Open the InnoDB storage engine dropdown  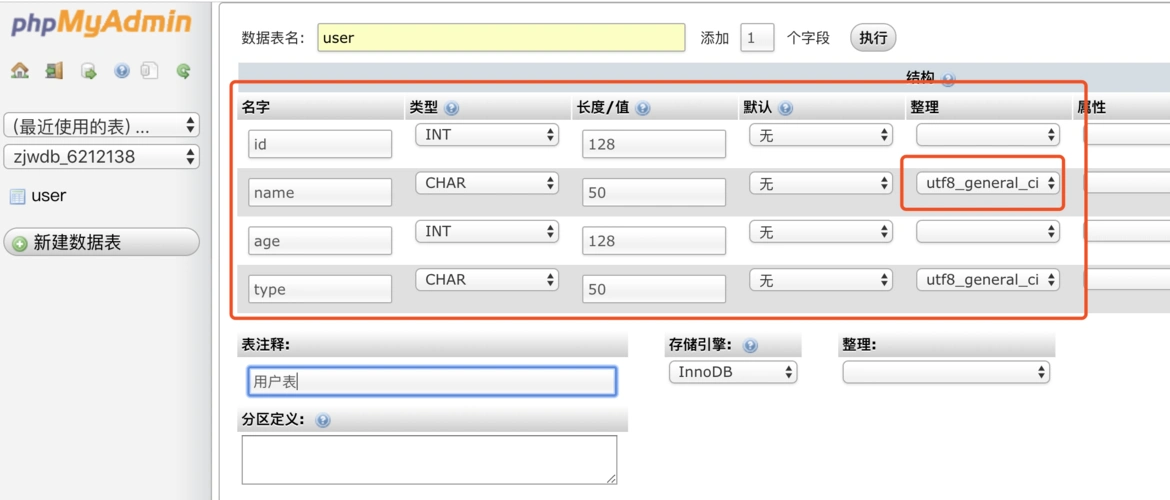point(732,372)
